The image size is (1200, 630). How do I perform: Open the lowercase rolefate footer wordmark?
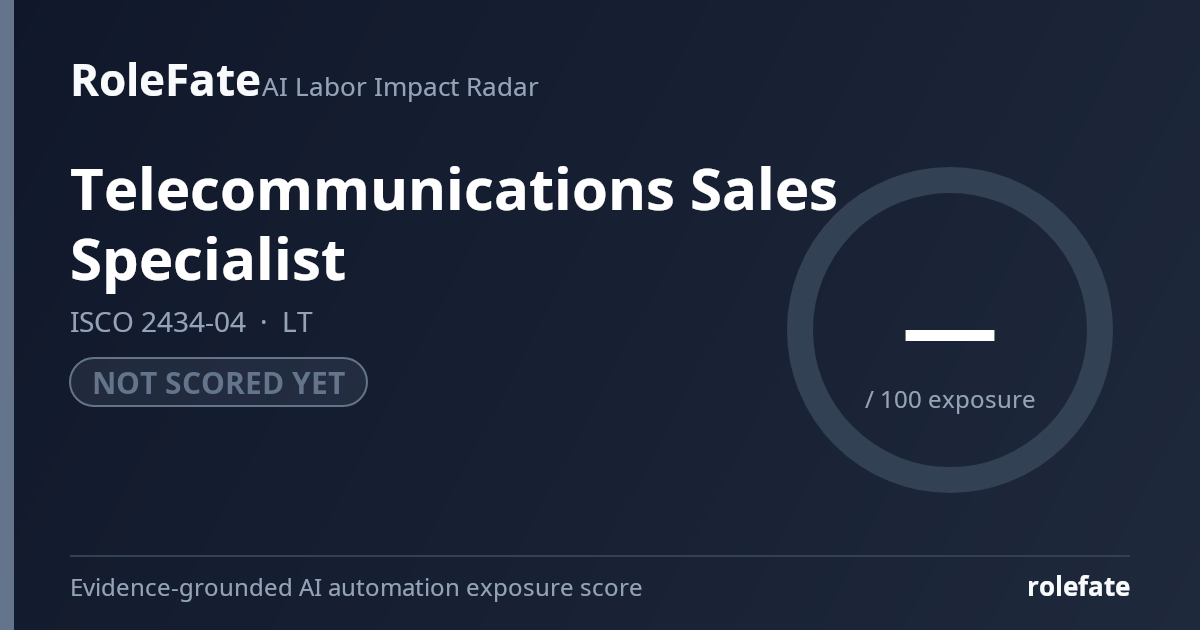(1079, 587)
